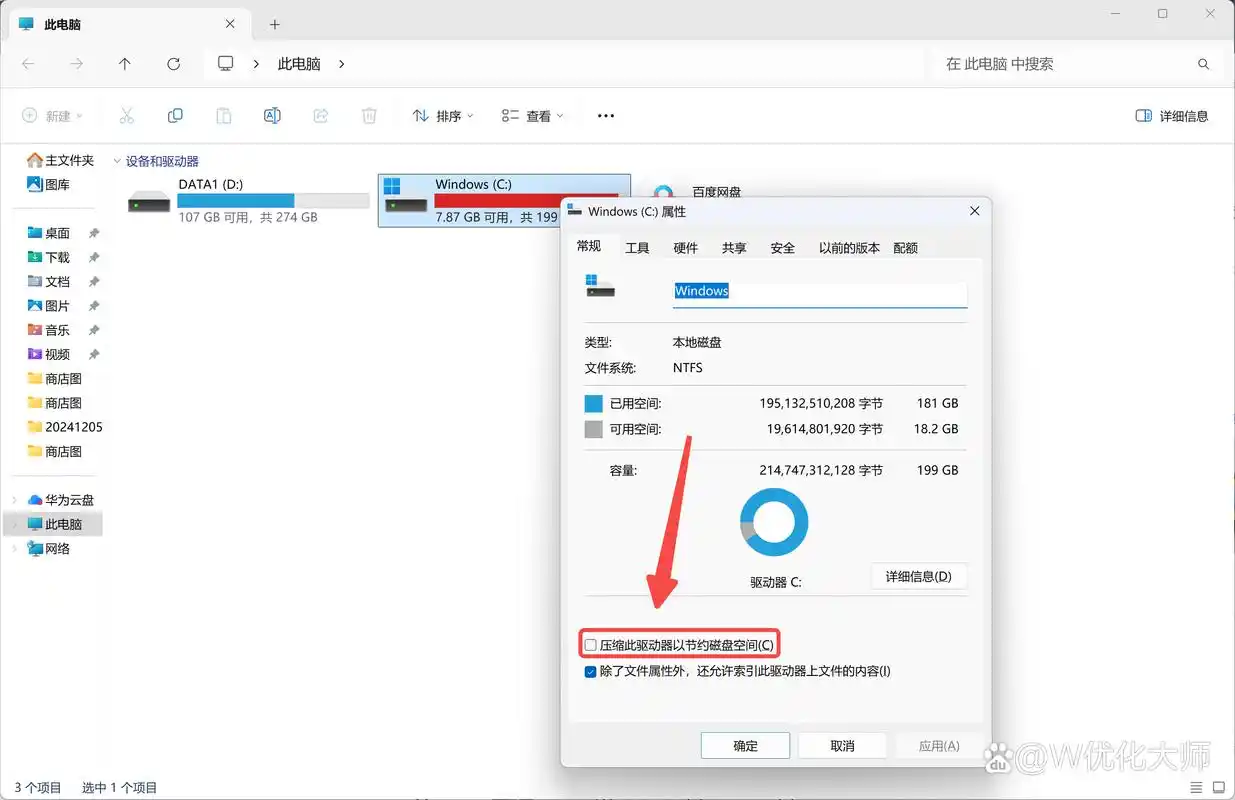Click the 详细信息(D) button in properties

(x=918, y=576)
